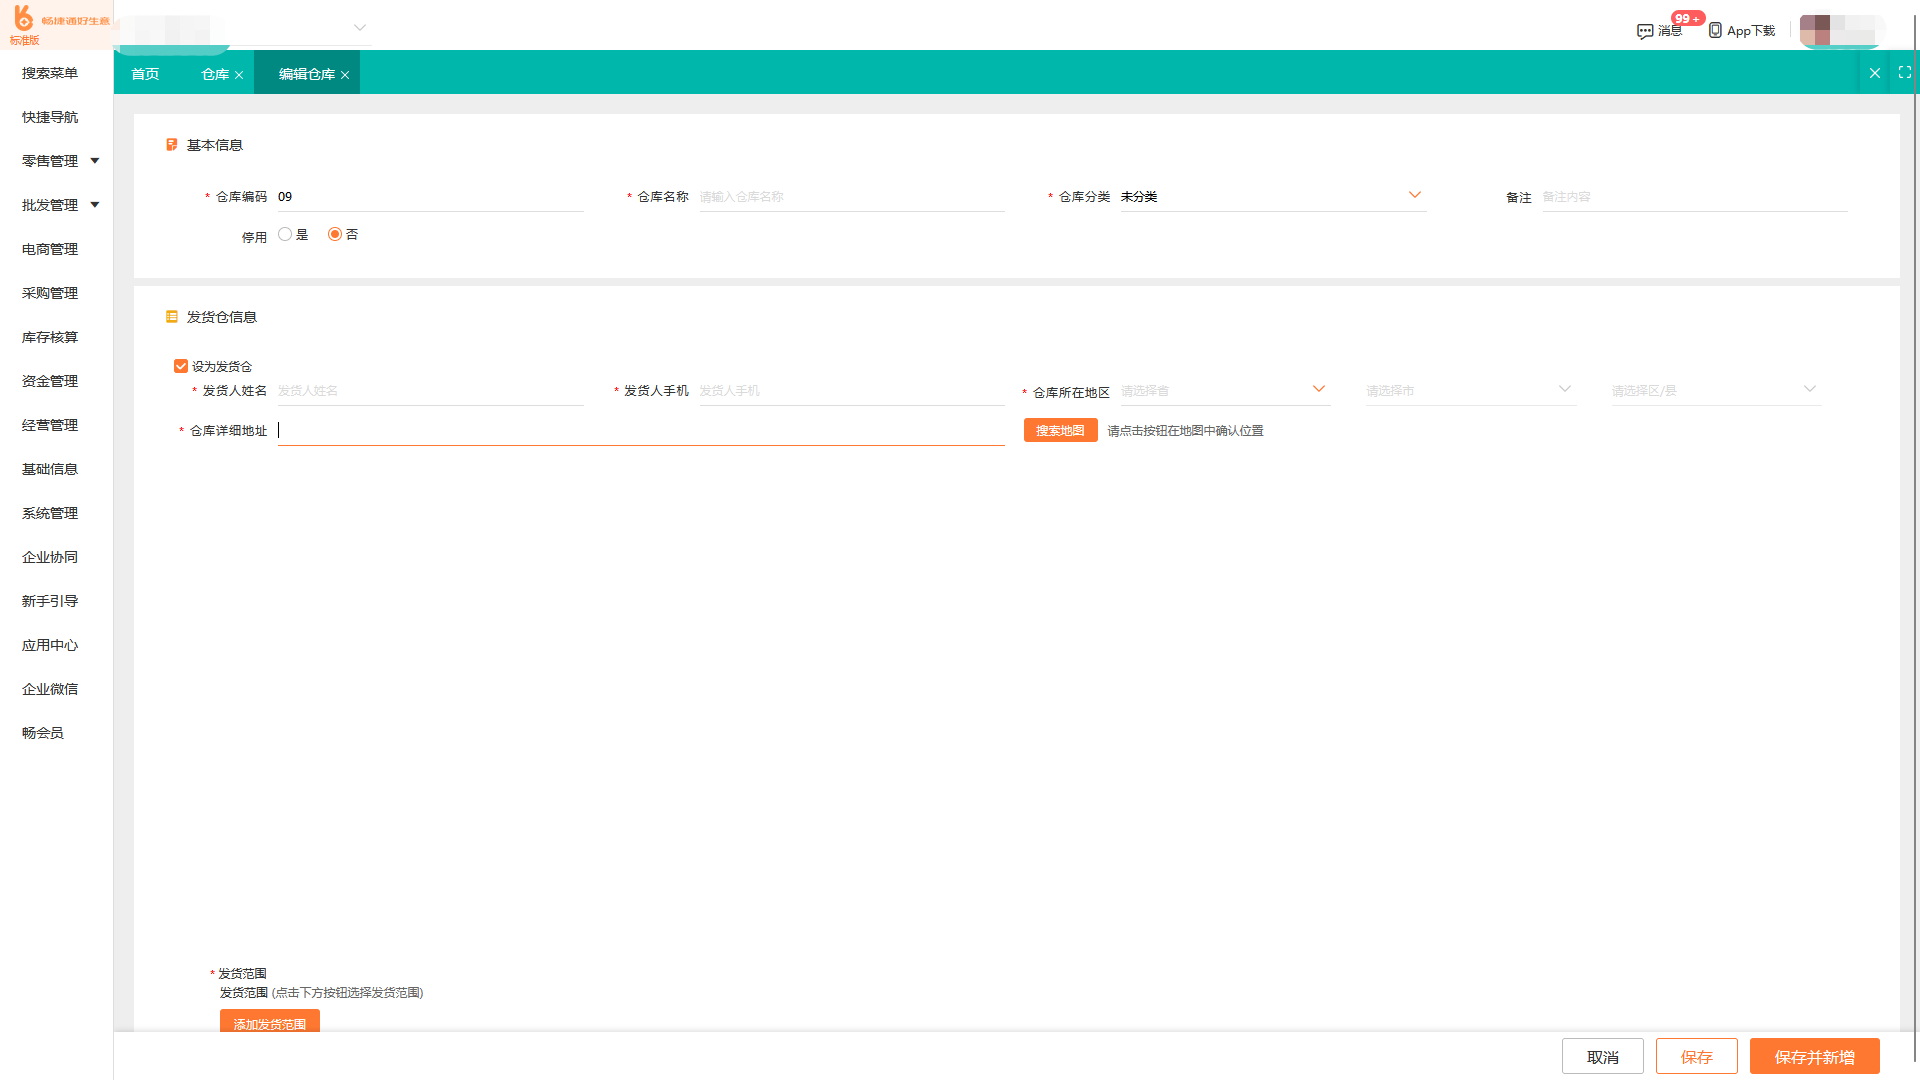1920x1080 pixels.
Task: Open 基础信息 sidebar section
Action: click(x=50, y=468)
